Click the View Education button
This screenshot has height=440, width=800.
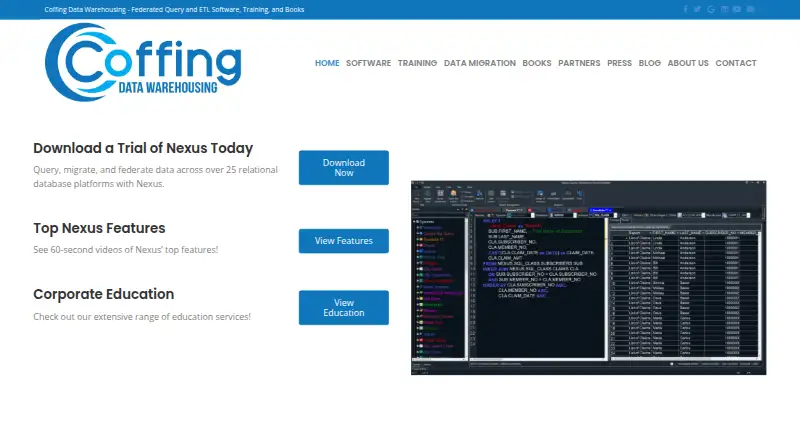344,308
